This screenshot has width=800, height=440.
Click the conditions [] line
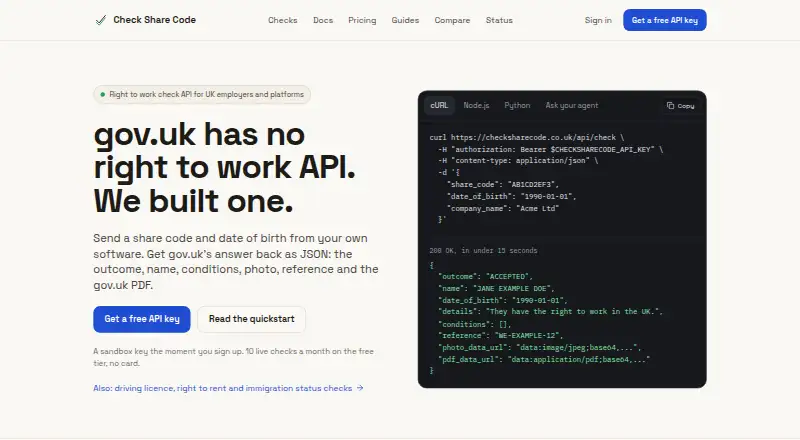(x=474, y=324)
